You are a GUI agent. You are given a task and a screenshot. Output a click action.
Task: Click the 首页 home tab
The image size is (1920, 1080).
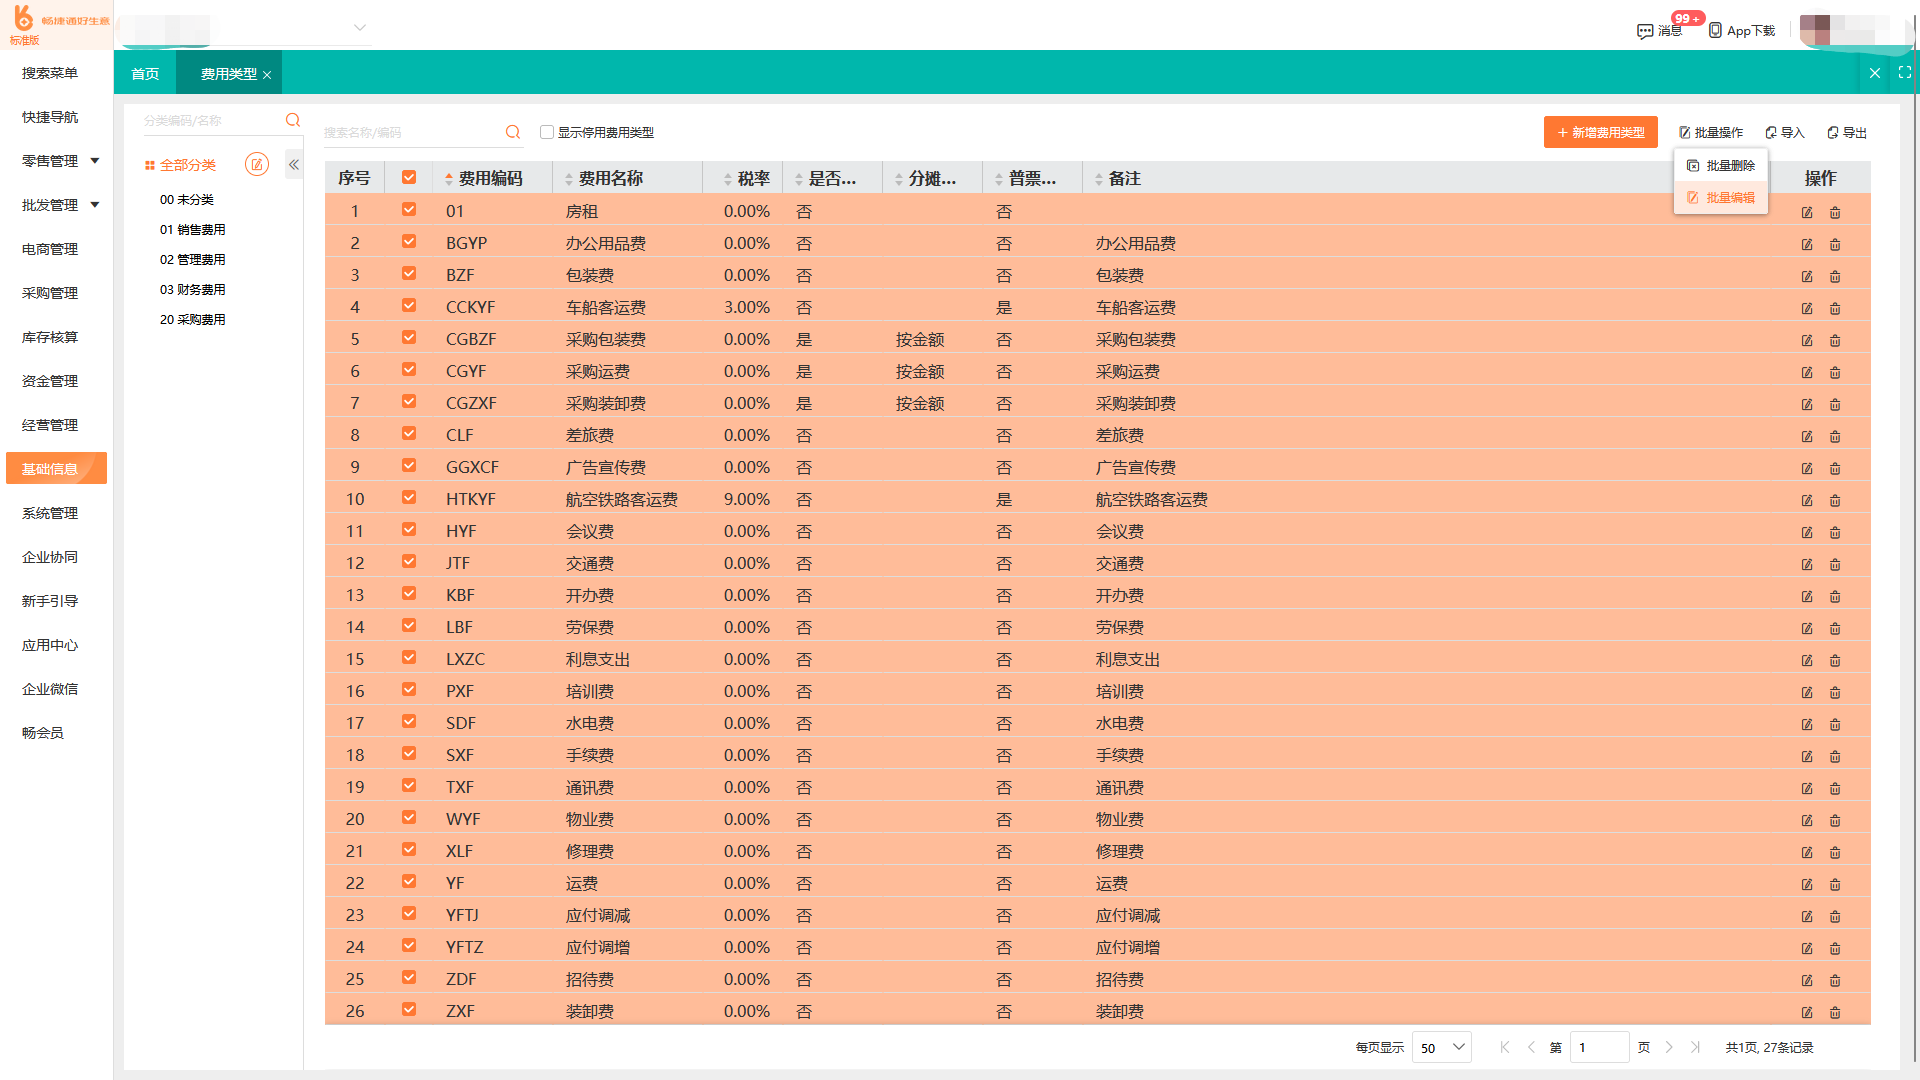145,74
